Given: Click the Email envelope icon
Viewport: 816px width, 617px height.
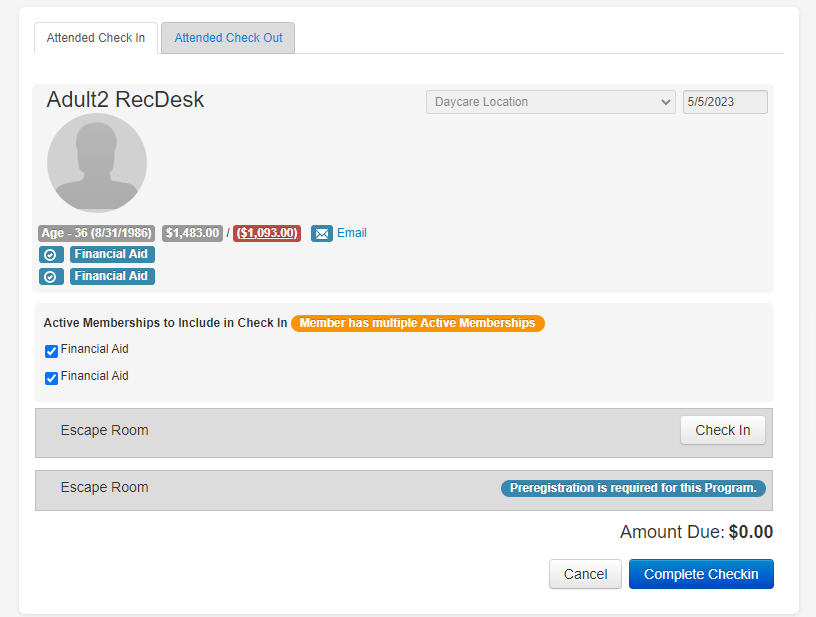Looking at the screenshot, I should click(321, 233).
